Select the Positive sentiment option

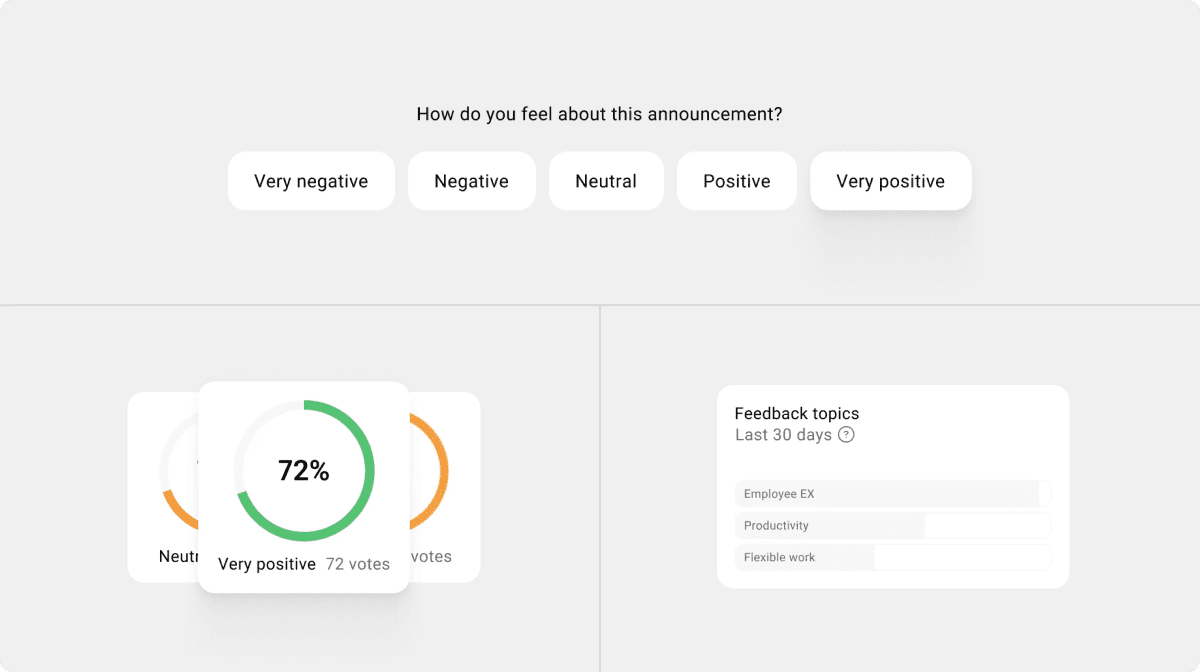tap(736, 181)
